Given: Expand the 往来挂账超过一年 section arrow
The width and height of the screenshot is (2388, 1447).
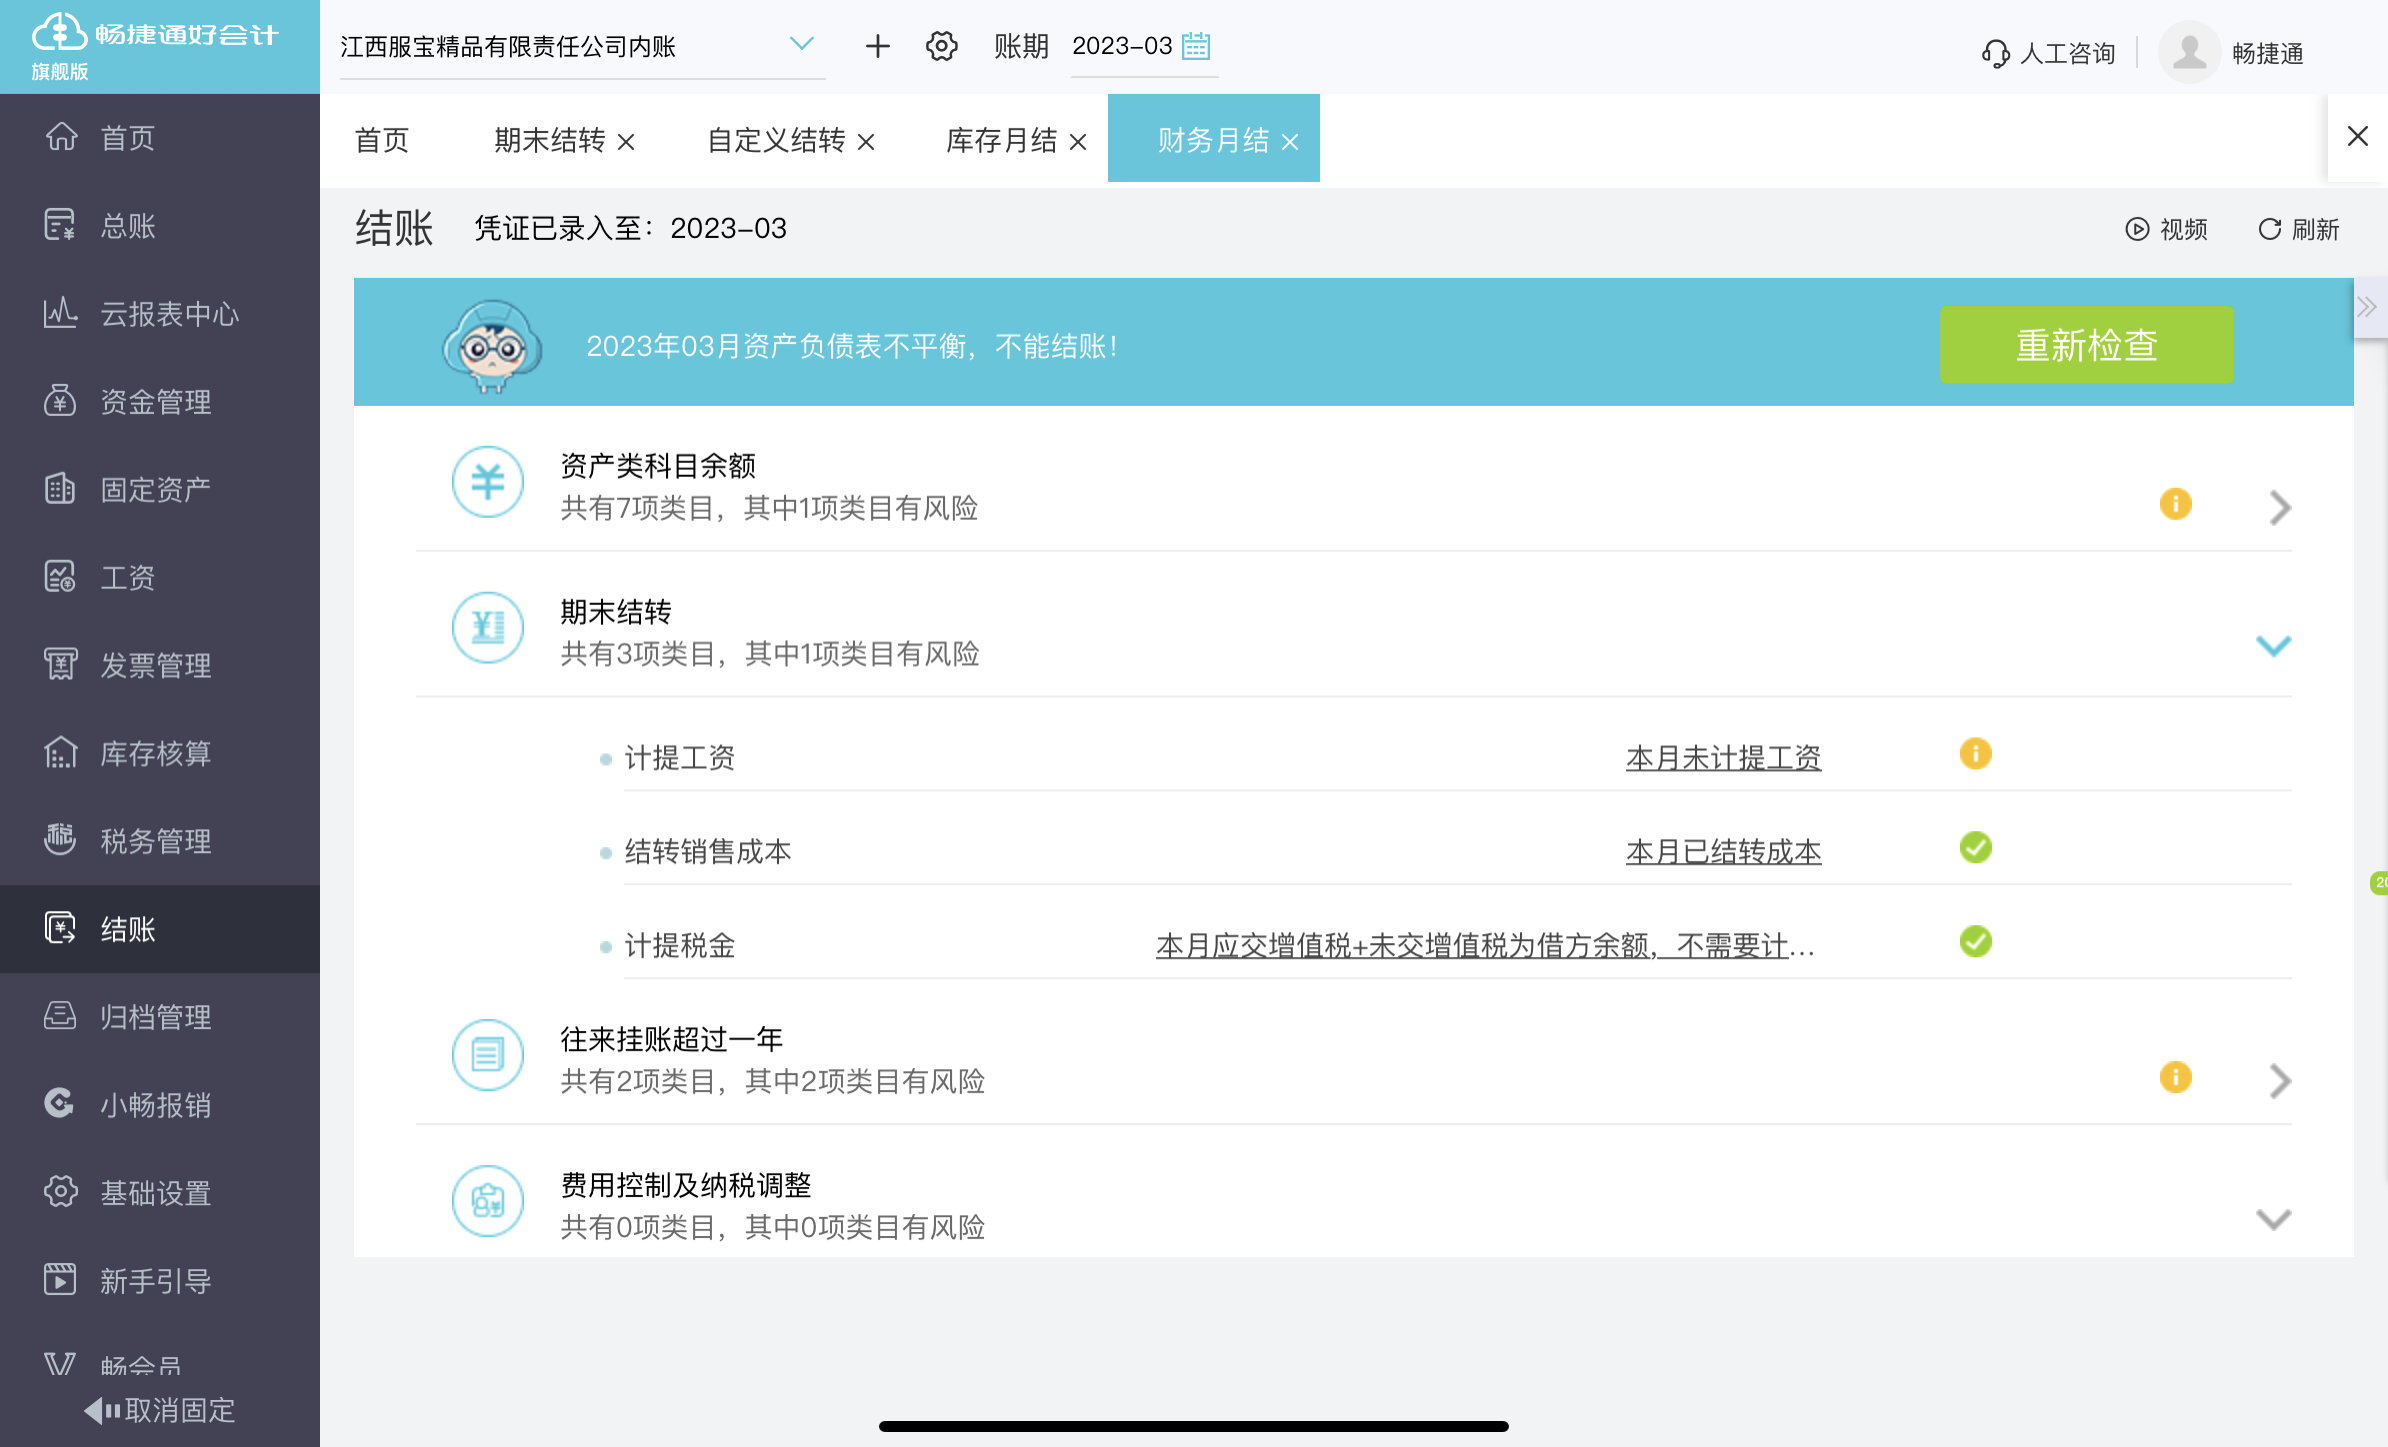Looking at the screenshot, I should click(x=2279, y=1073).
